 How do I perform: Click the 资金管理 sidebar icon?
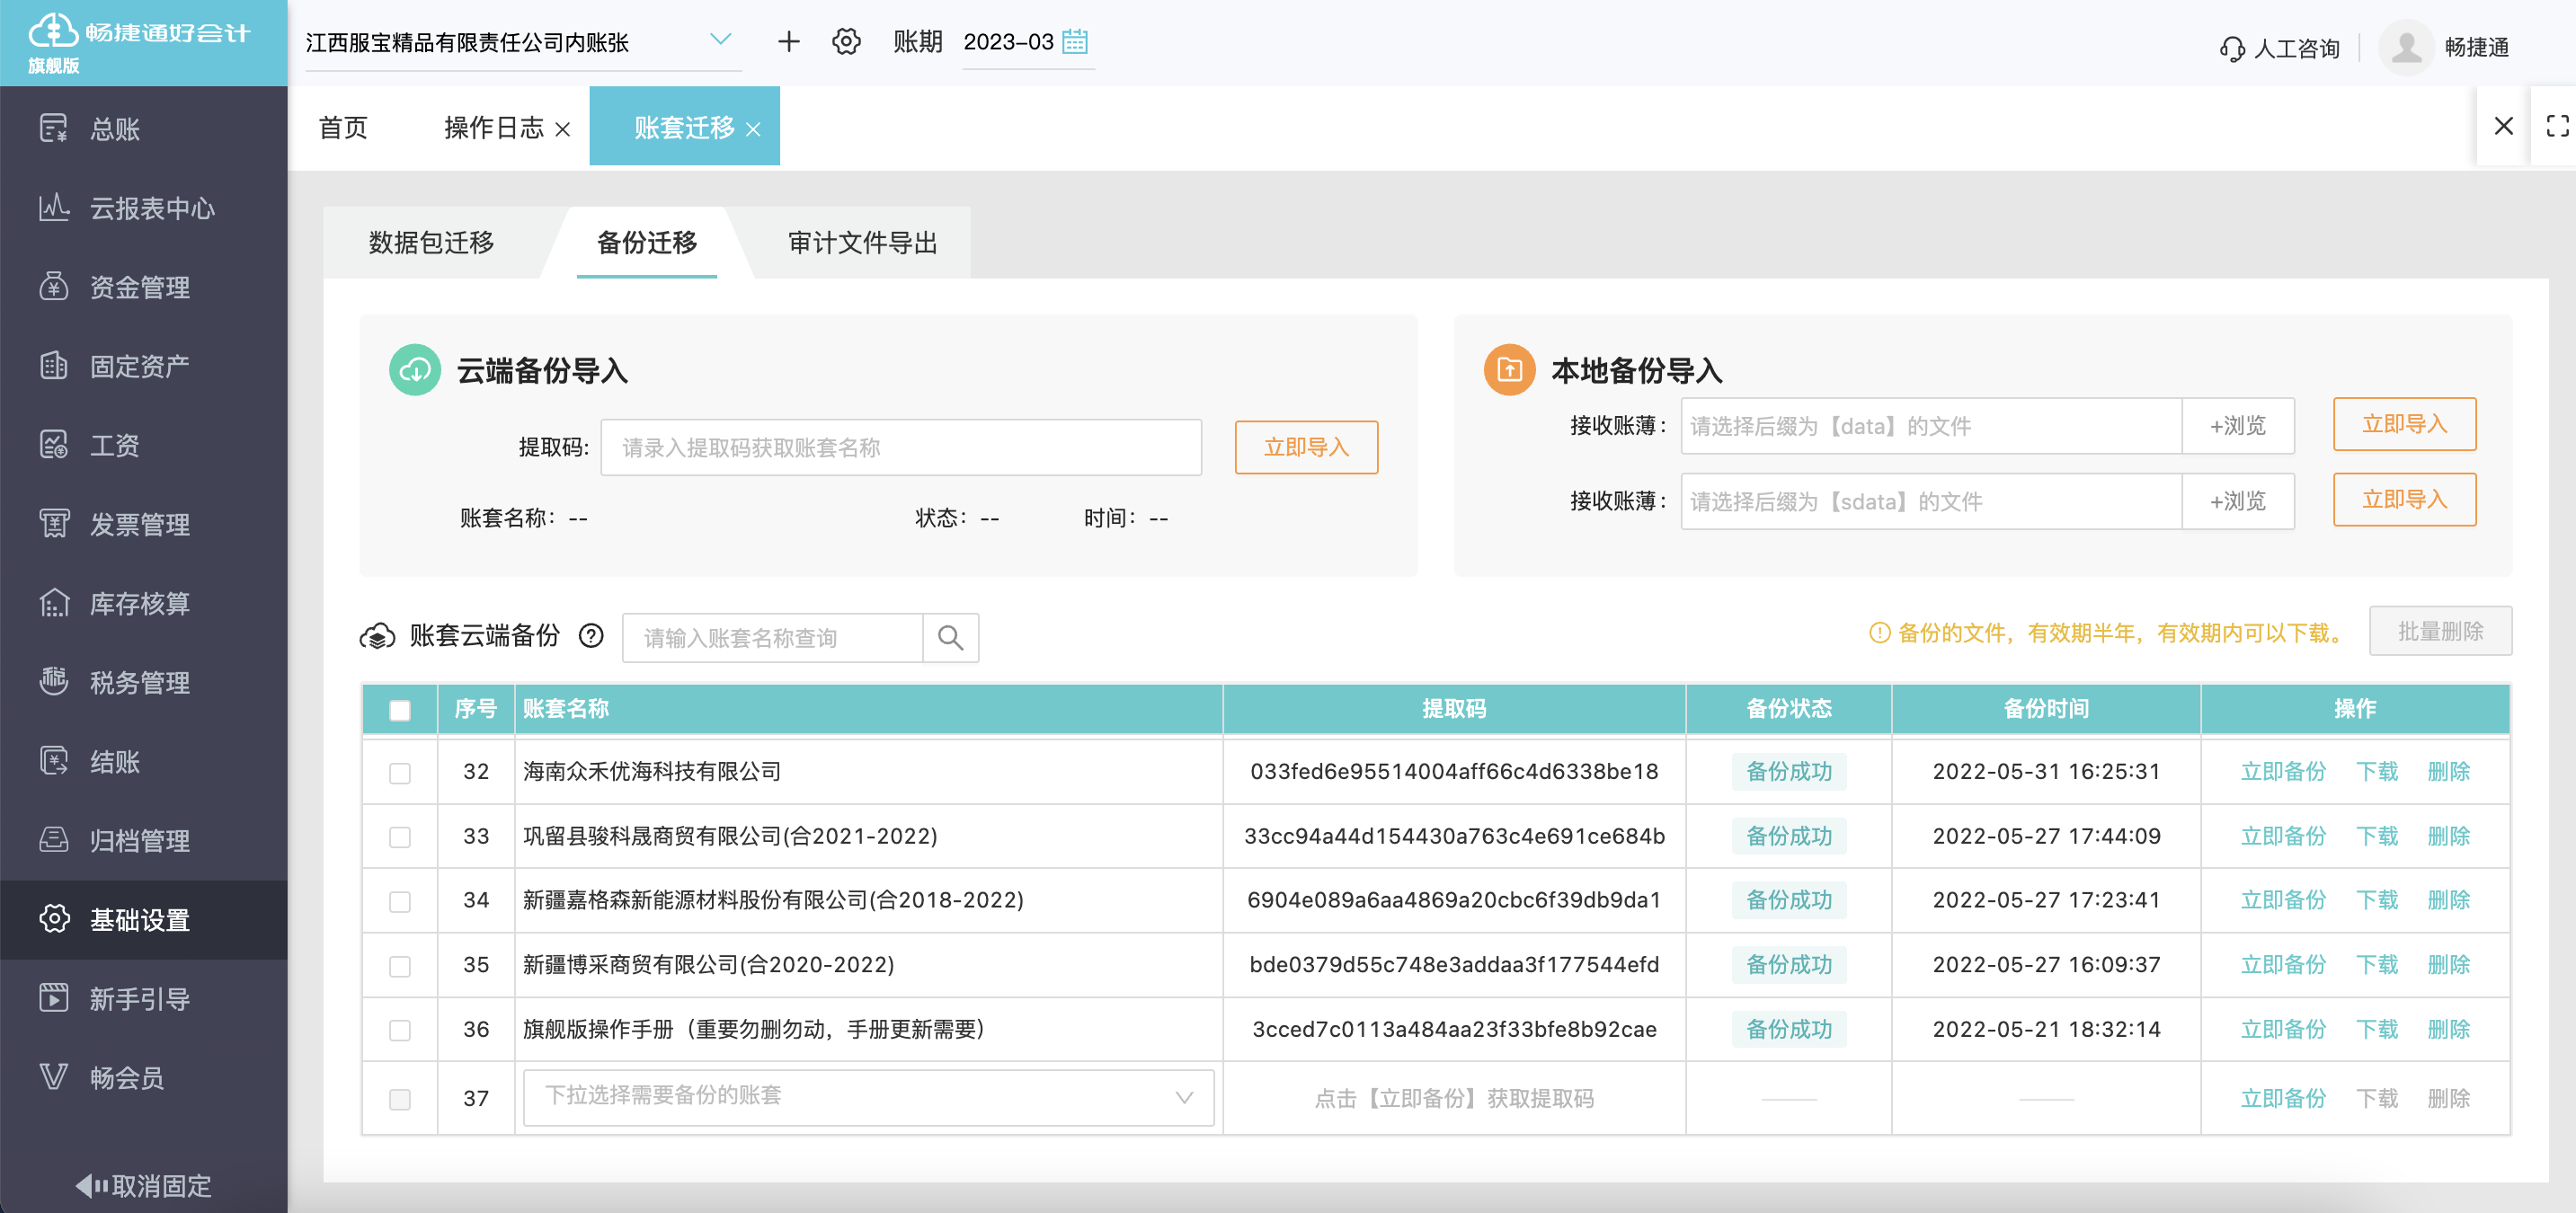(147, 288)
